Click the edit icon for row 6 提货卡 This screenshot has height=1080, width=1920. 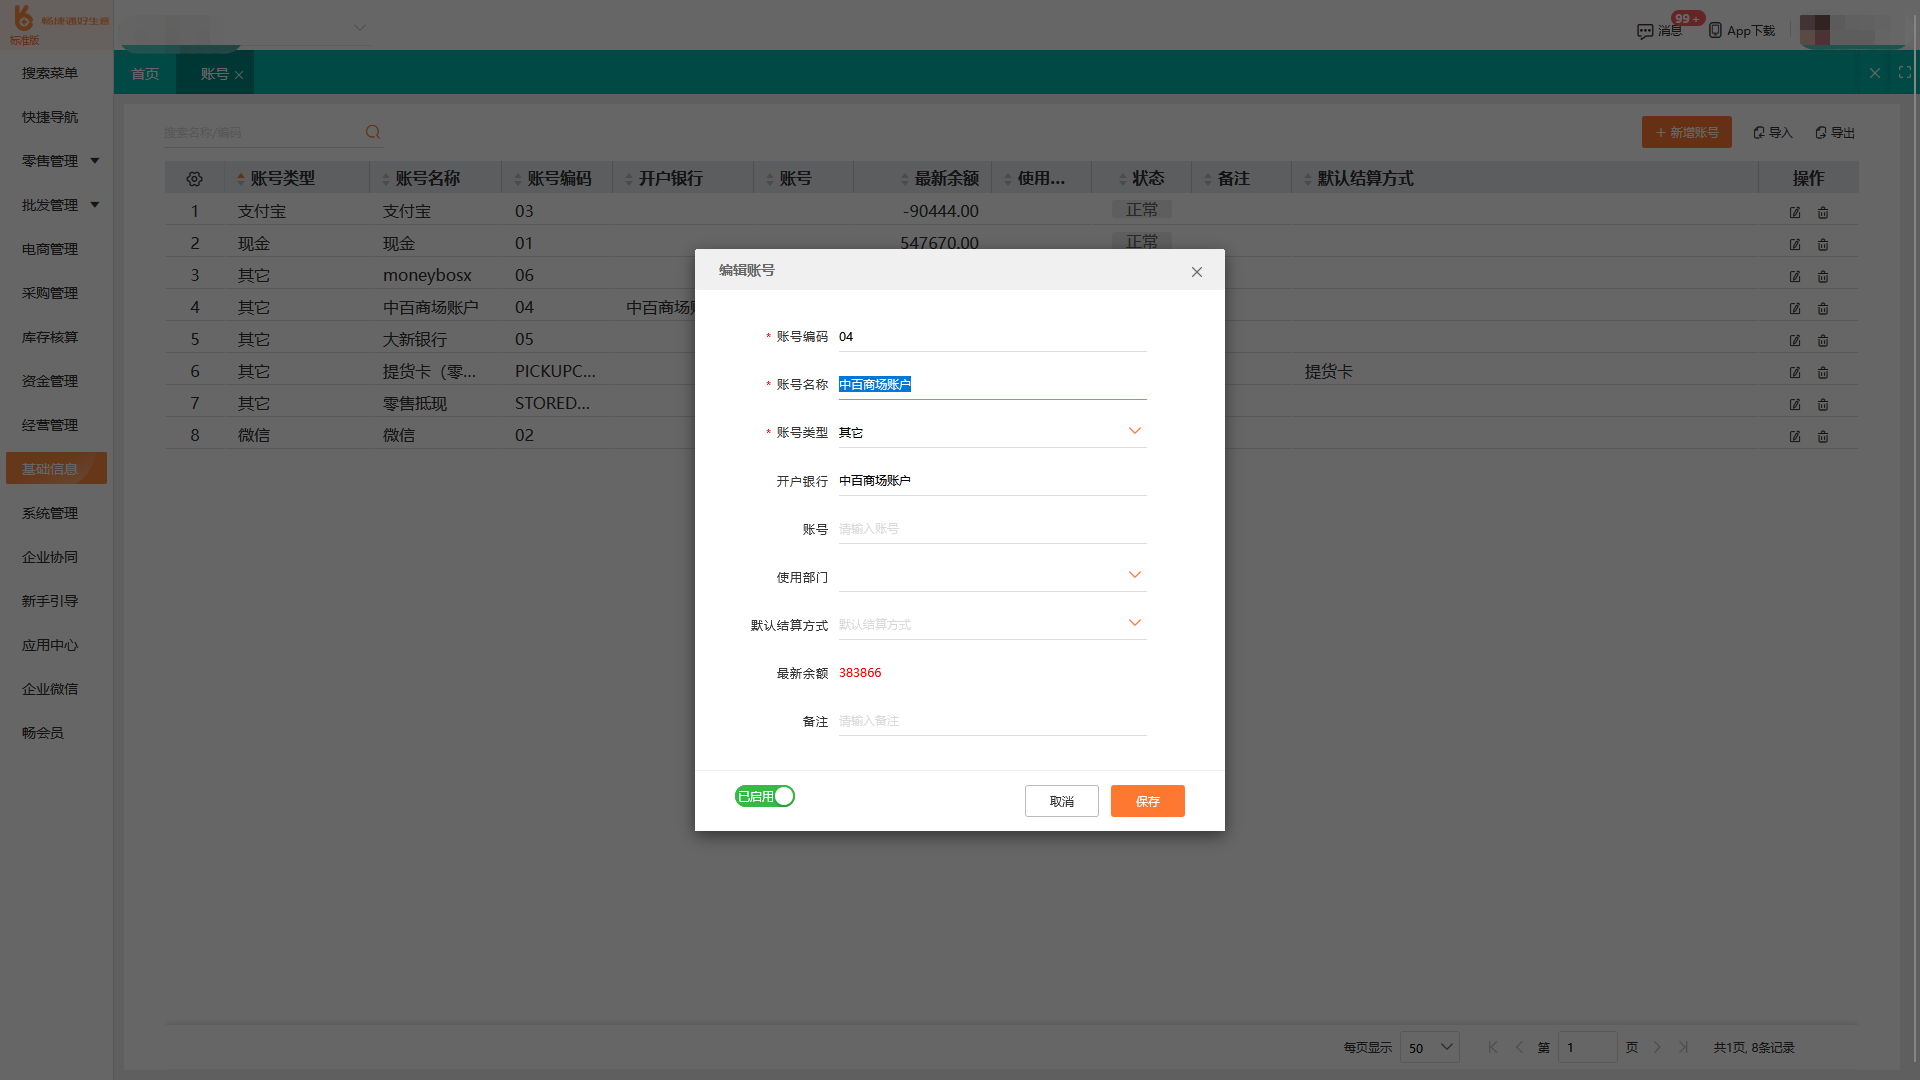pyautogui.click(x=1795, y=372)
